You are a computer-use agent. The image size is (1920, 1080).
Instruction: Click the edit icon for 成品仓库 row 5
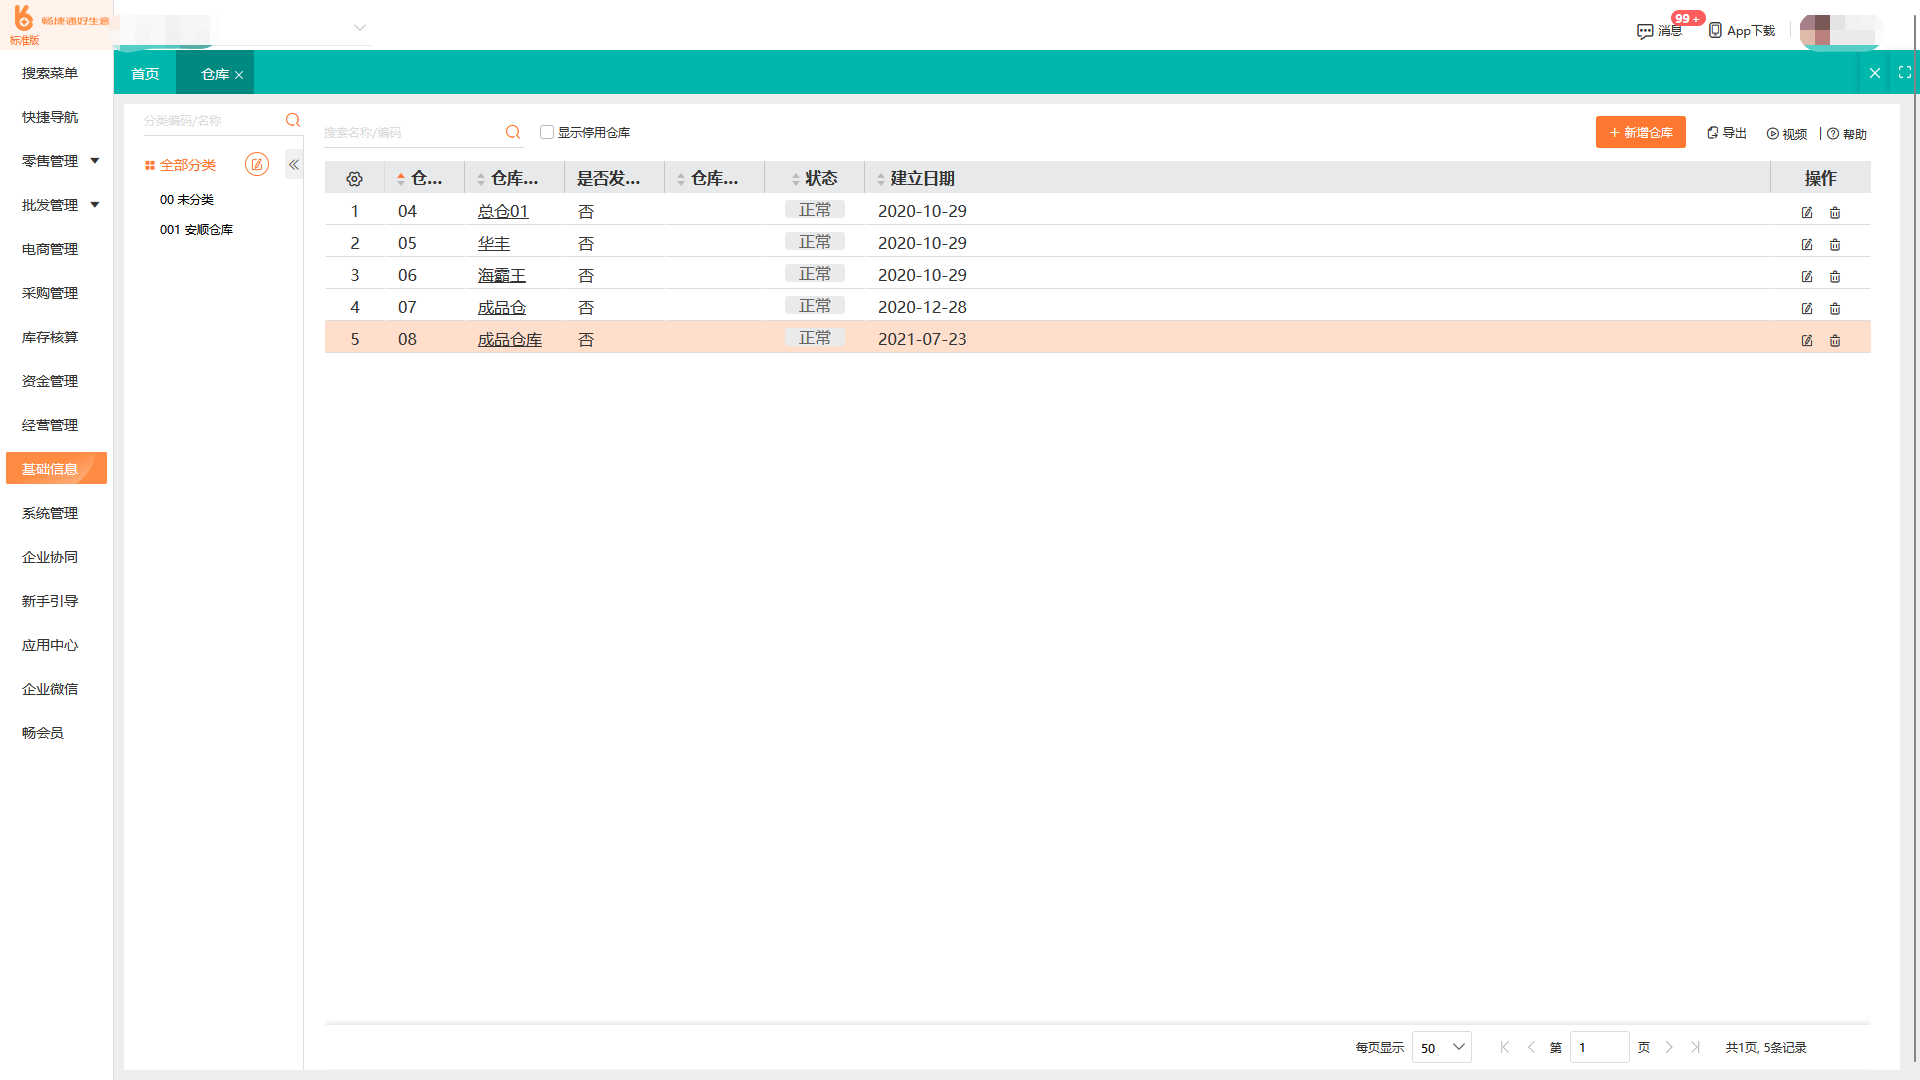[x=1807, y=339]
